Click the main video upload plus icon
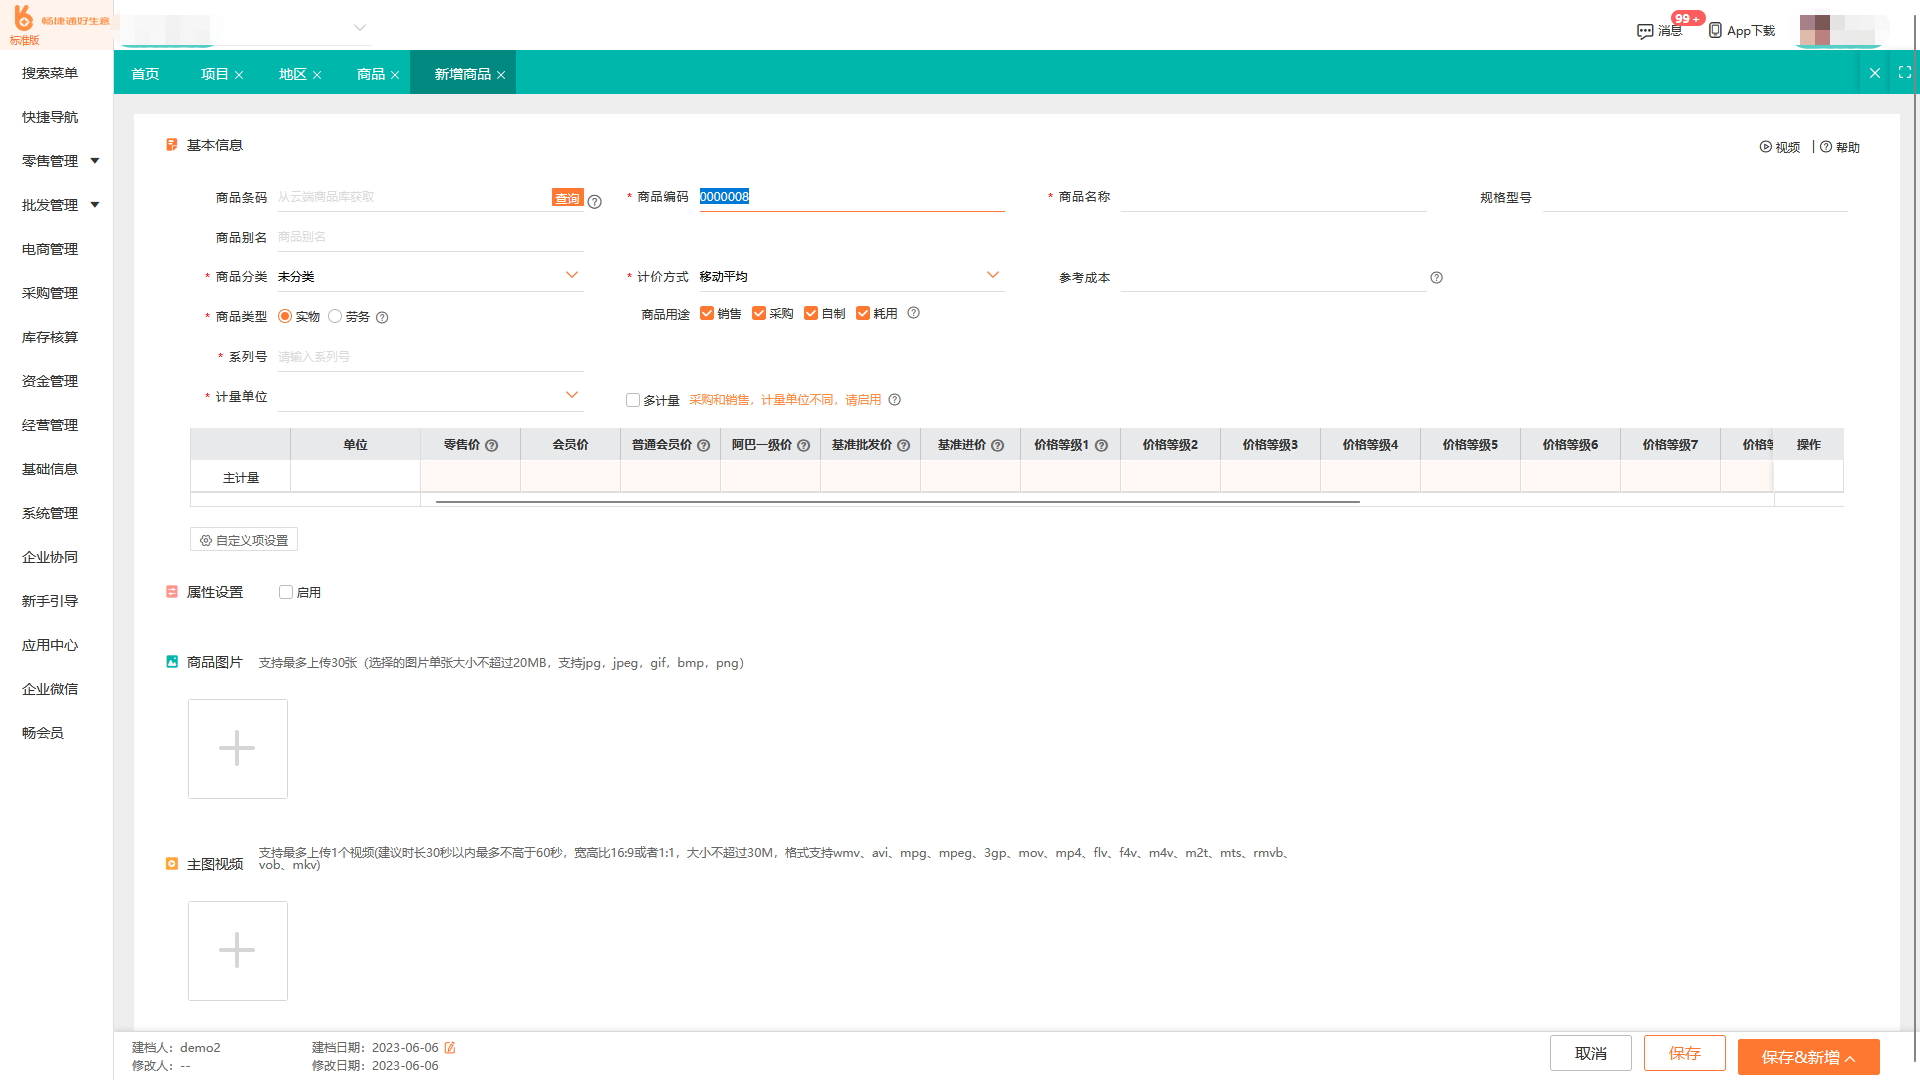Screen dimensions: 1920x1080 [x=239, y=949]
